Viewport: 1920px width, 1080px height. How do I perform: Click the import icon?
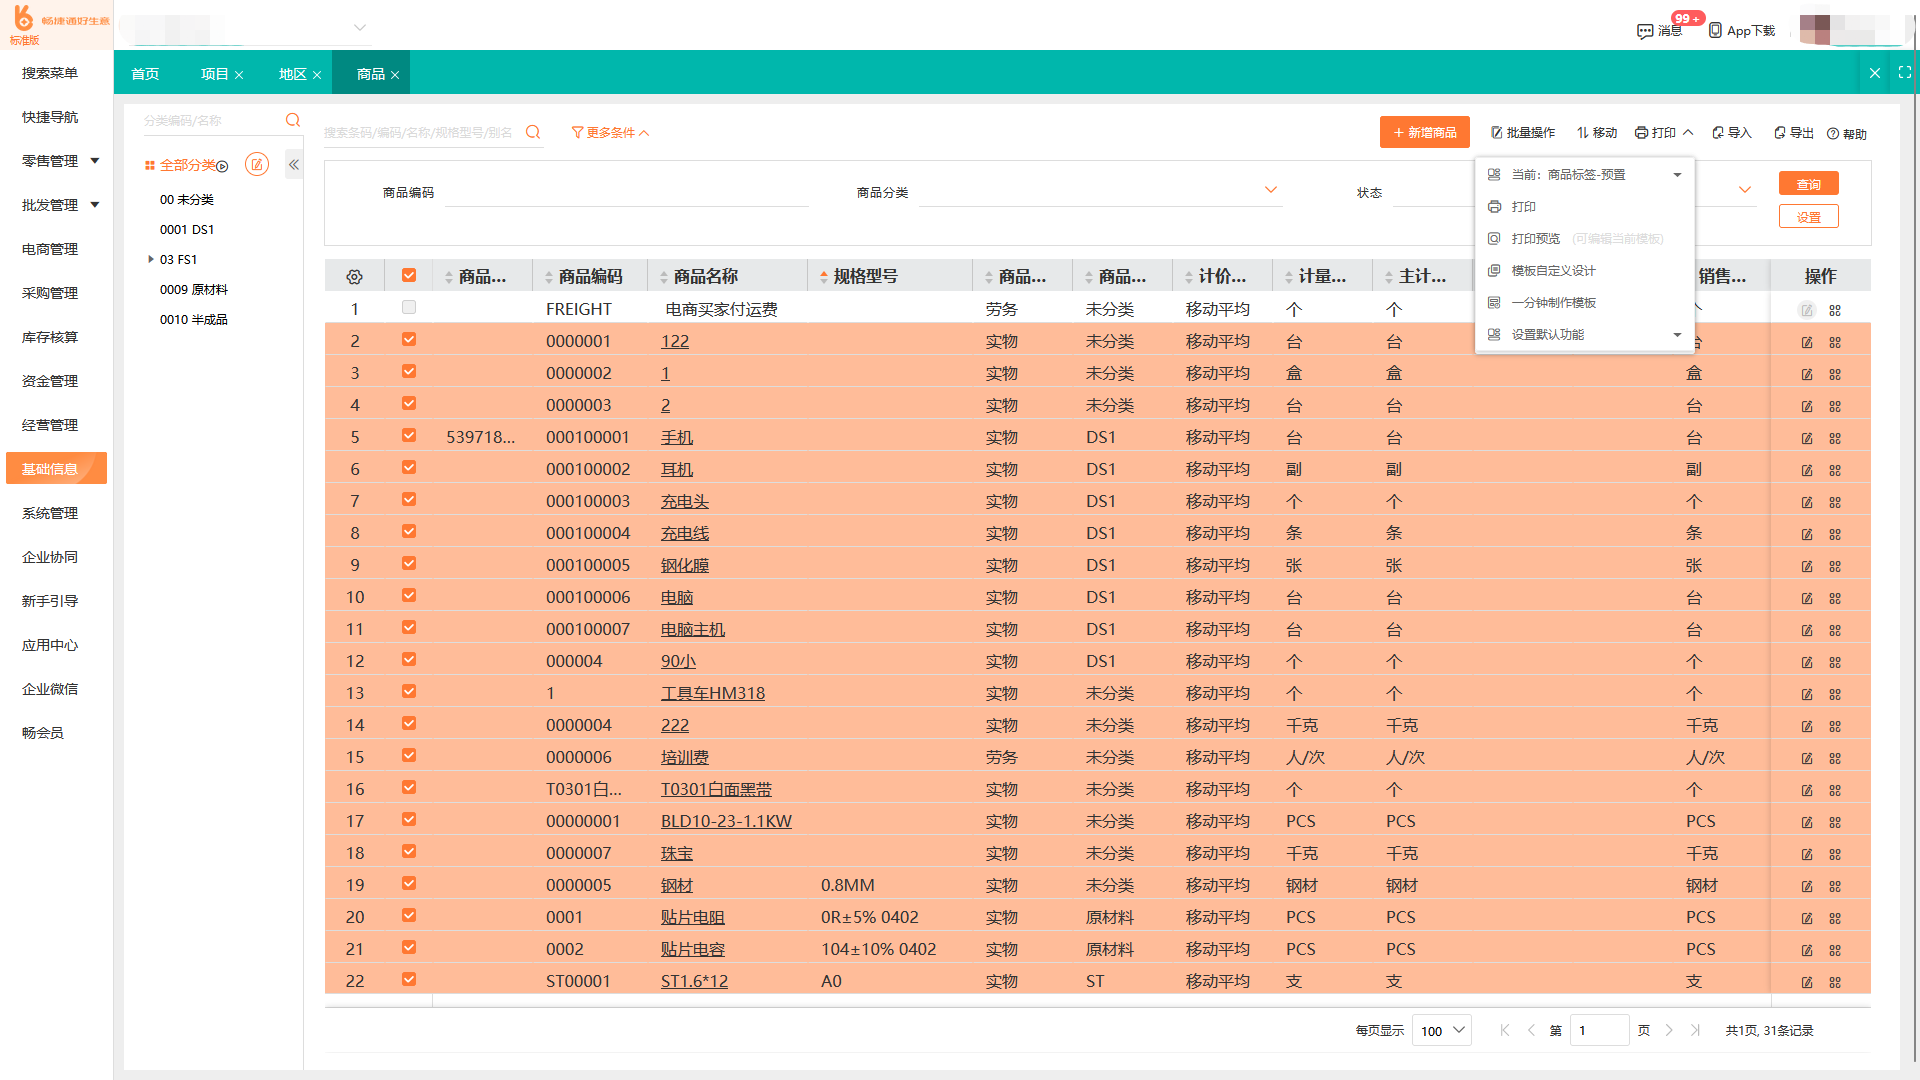[x=1729, y=132]
